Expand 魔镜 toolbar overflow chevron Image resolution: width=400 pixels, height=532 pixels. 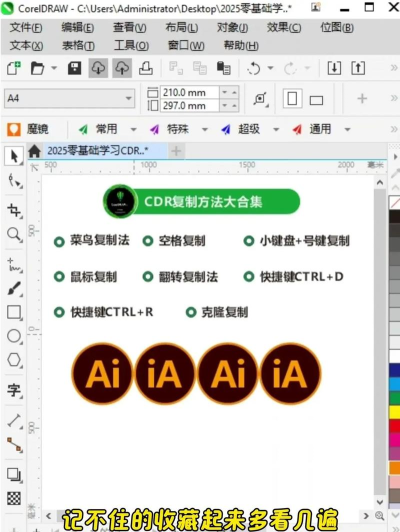394,129
